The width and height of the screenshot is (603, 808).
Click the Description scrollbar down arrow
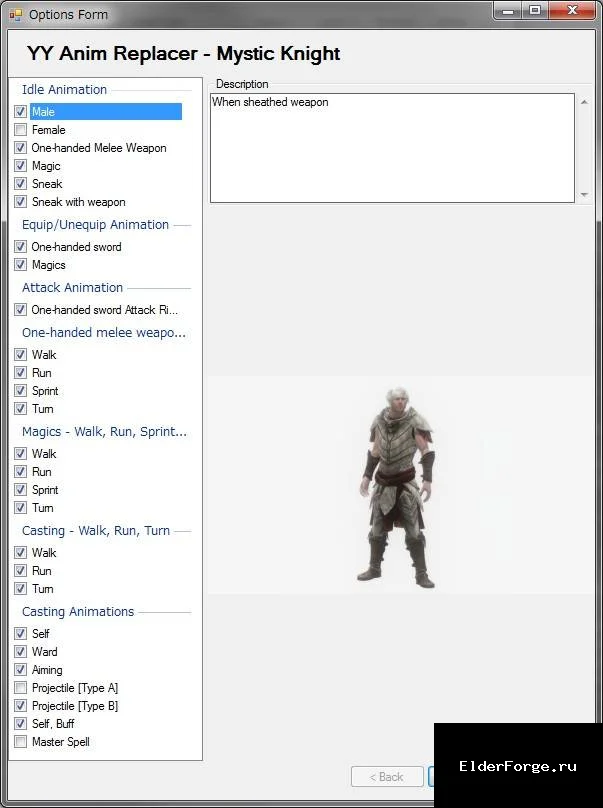point(584,195)
